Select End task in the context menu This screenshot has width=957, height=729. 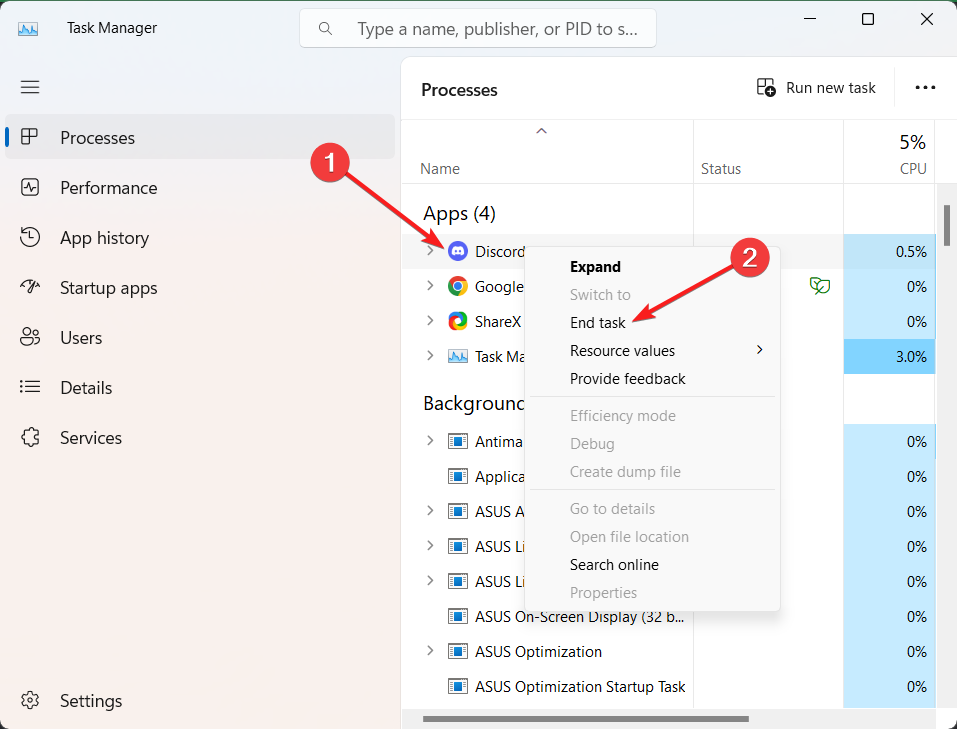[652, 323]
